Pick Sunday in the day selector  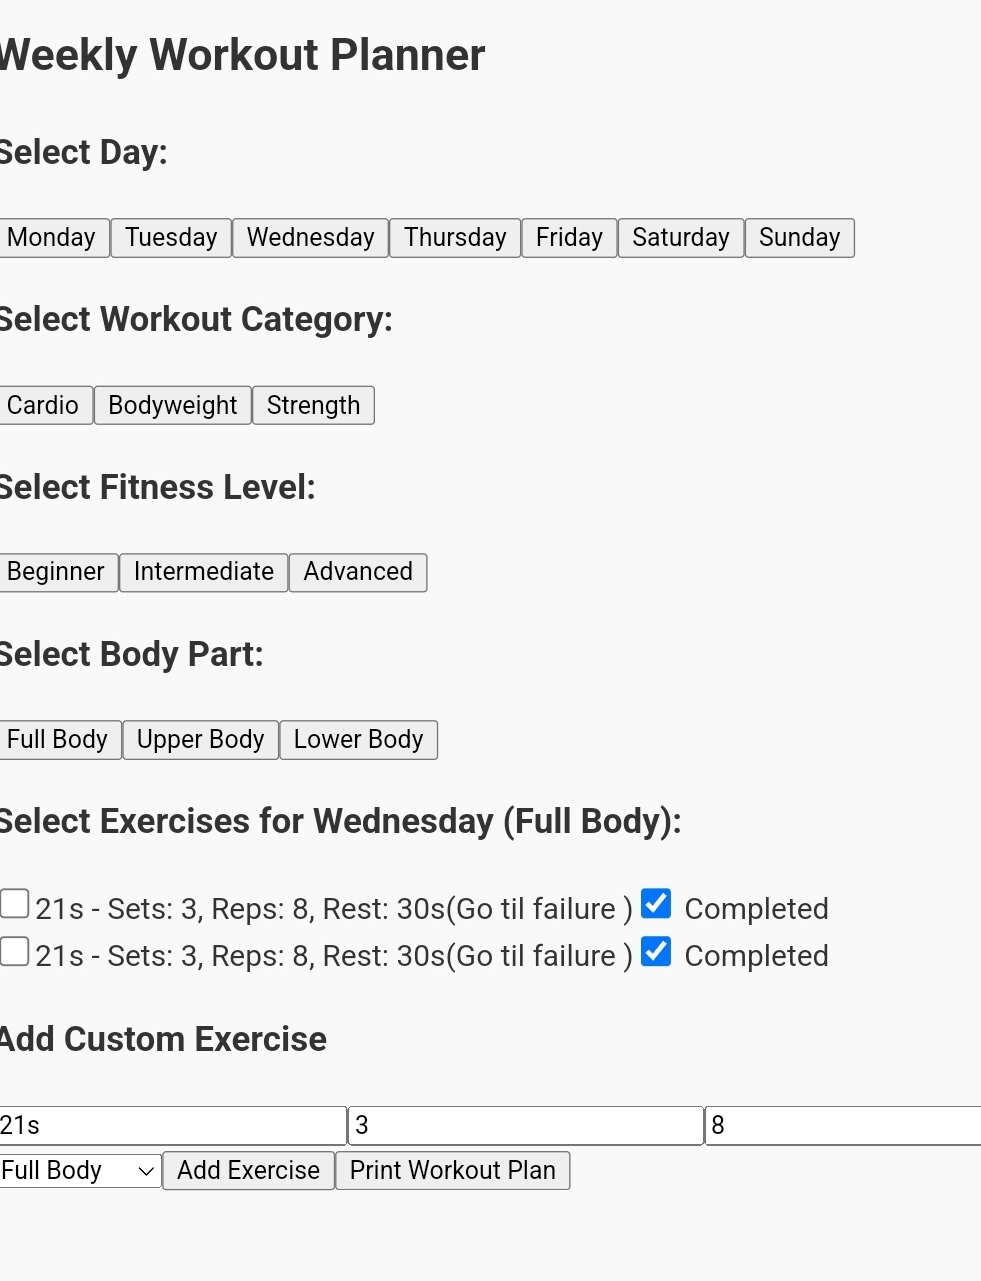tap(799, 238)
